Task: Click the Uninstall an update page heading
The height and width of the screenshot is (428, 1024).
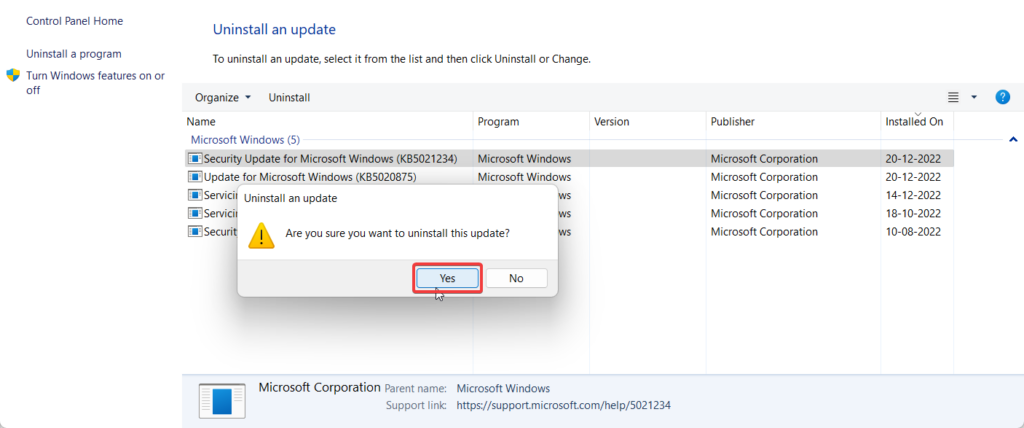Action: (x=274, y=29)
